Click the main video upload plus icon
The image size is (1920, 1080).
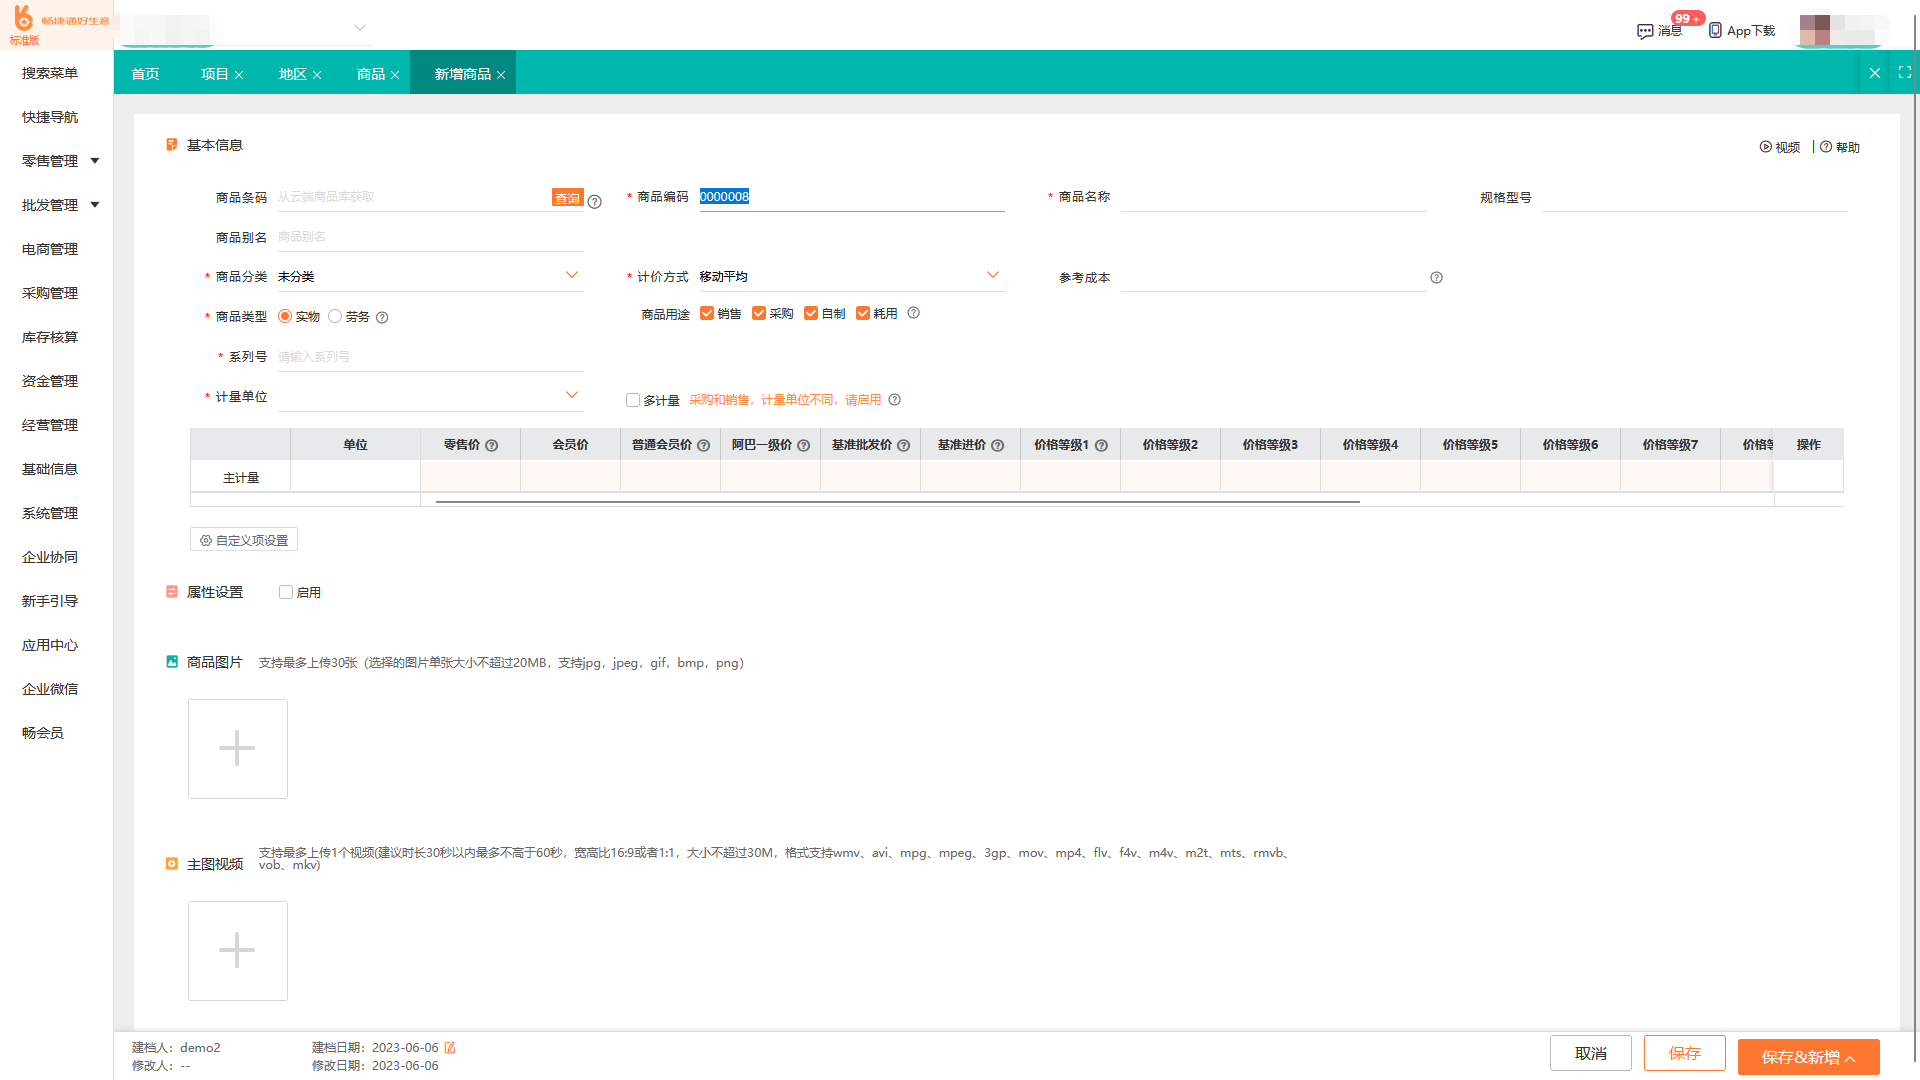pyautogui.click(x=239, y=949)
